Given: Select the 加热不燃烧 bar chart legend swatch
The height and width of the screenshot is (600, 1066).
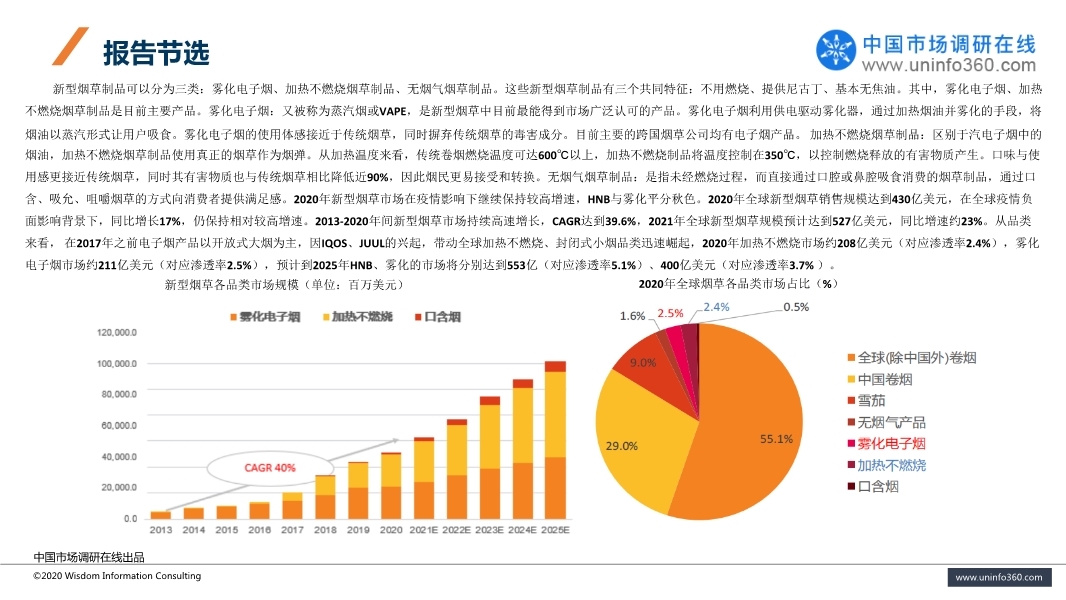Looking at the screenshot, I should (324, 317).
